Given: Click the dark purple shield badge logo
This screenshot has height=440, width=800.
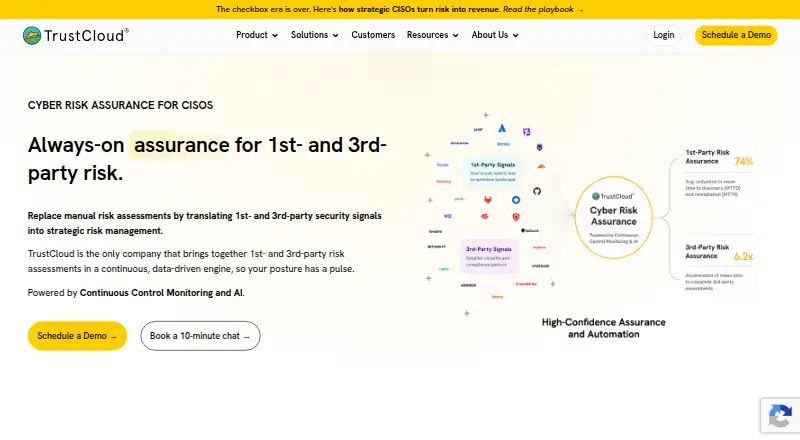Looking at the screenshot, I should (539, 147).
